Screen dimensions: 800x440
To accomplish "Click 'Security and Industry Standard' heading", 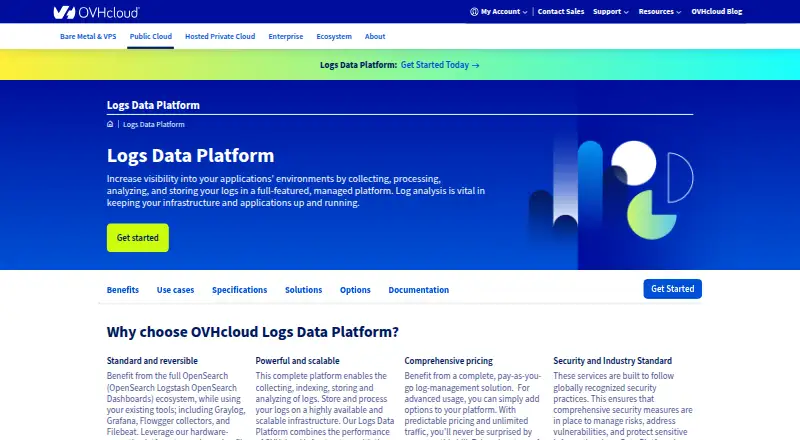I will [612, 361].
